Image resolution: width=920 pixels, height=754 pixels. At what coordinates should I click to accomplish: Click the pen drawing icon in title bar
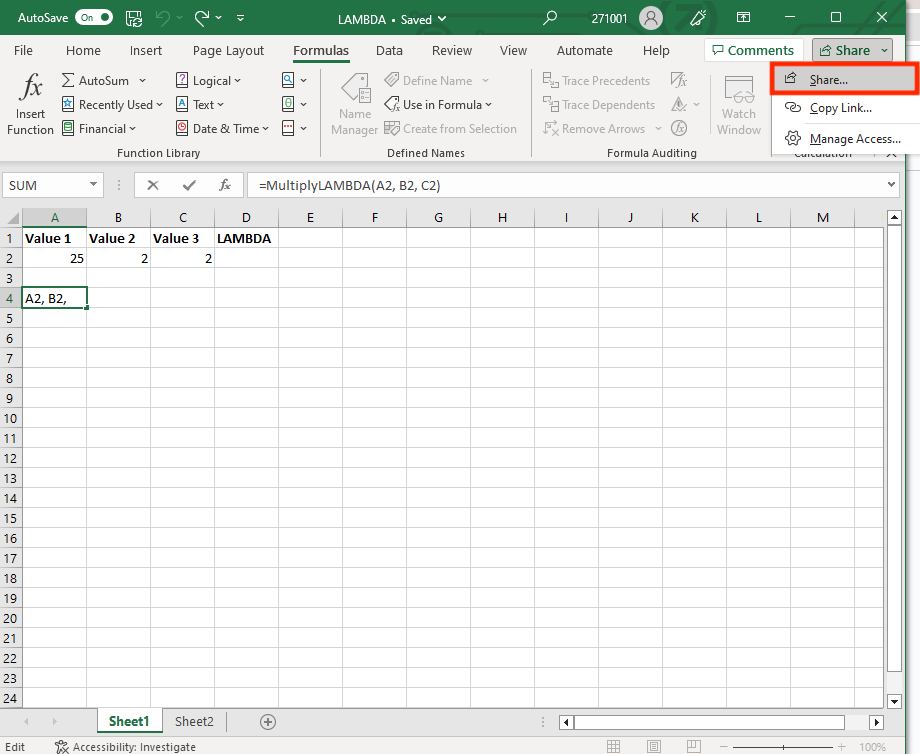coord(698,18)
